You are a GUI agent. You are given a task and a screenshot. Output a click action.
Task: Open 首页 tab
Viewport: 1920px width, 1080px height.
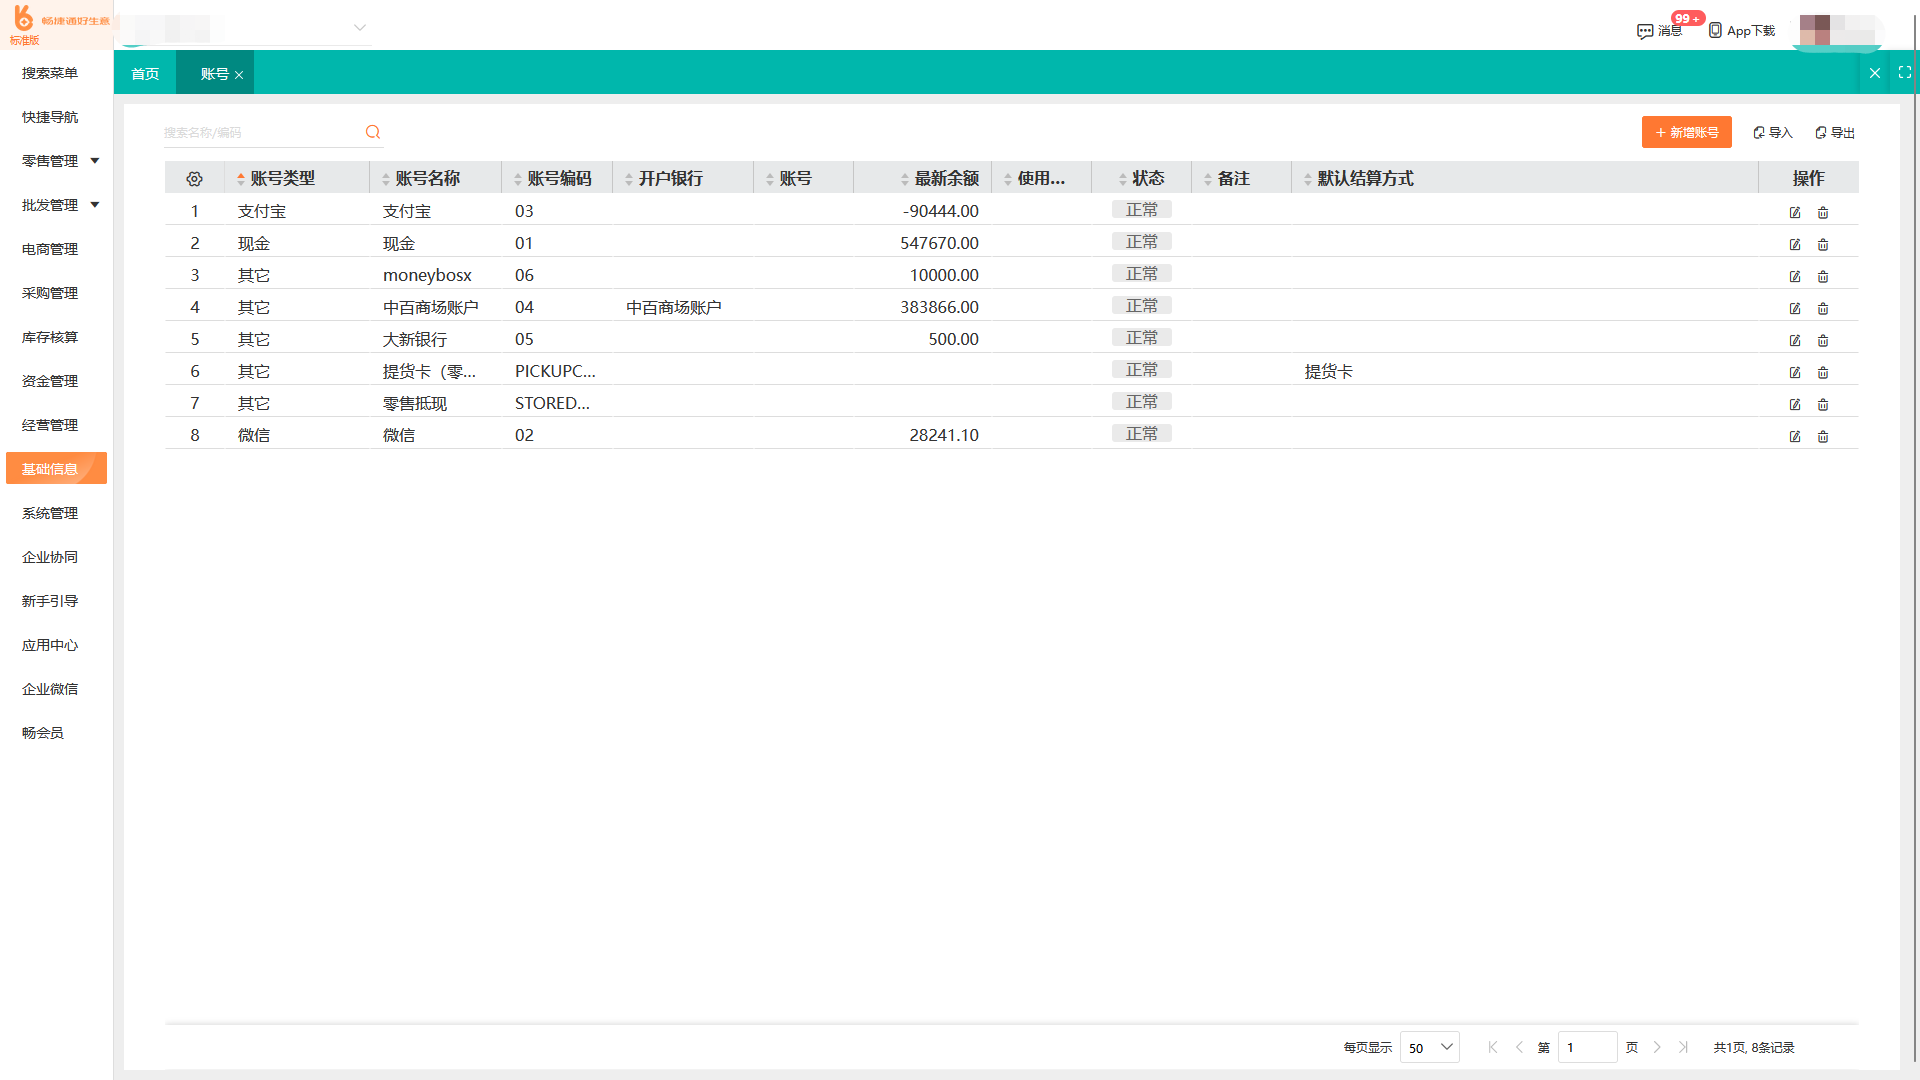click(x=146, y=73)
